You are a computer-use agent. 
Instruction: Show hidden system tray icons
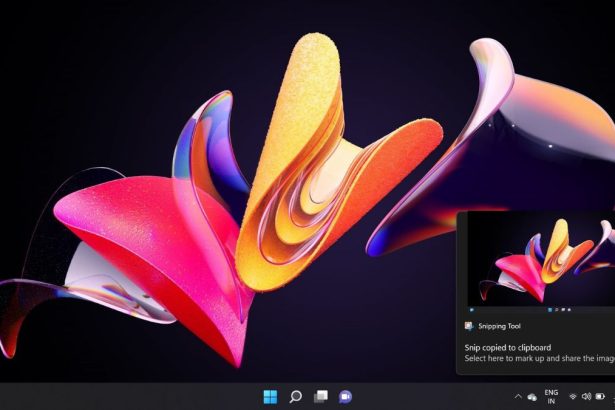[518, 397]
